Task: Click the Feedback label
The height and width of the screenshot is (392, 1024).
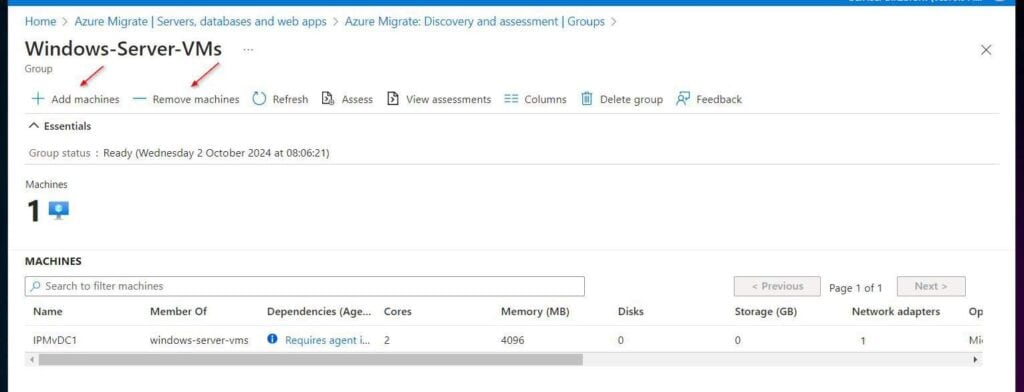Action: click(719, 99)
